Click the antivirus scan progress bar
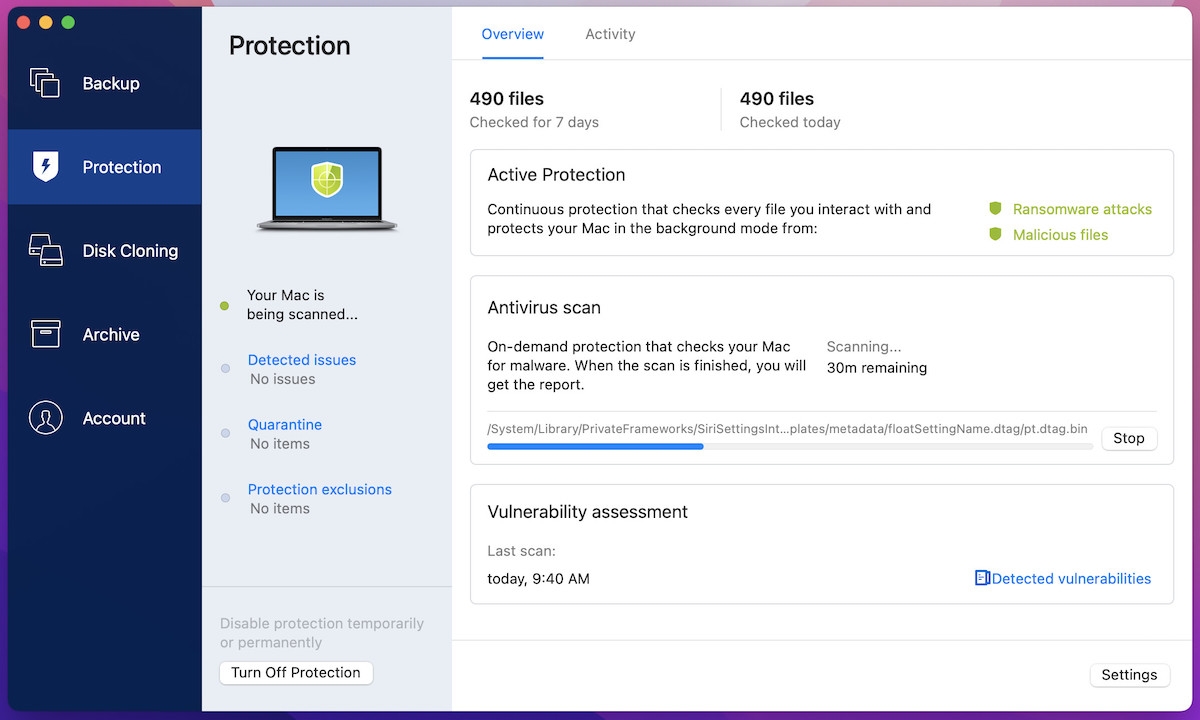This screenshot has height=720, width=1200. (789, 446)
